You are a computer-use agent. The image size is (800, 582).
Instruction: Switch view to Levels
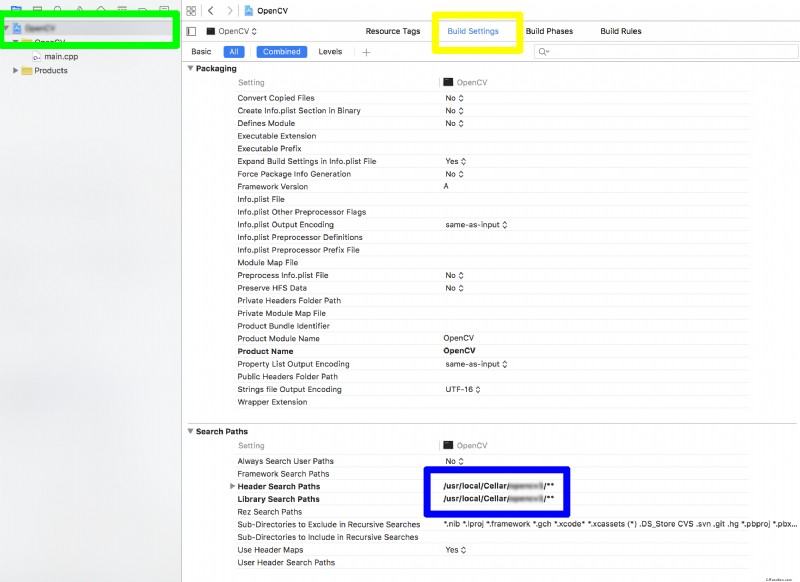(330, 52)
